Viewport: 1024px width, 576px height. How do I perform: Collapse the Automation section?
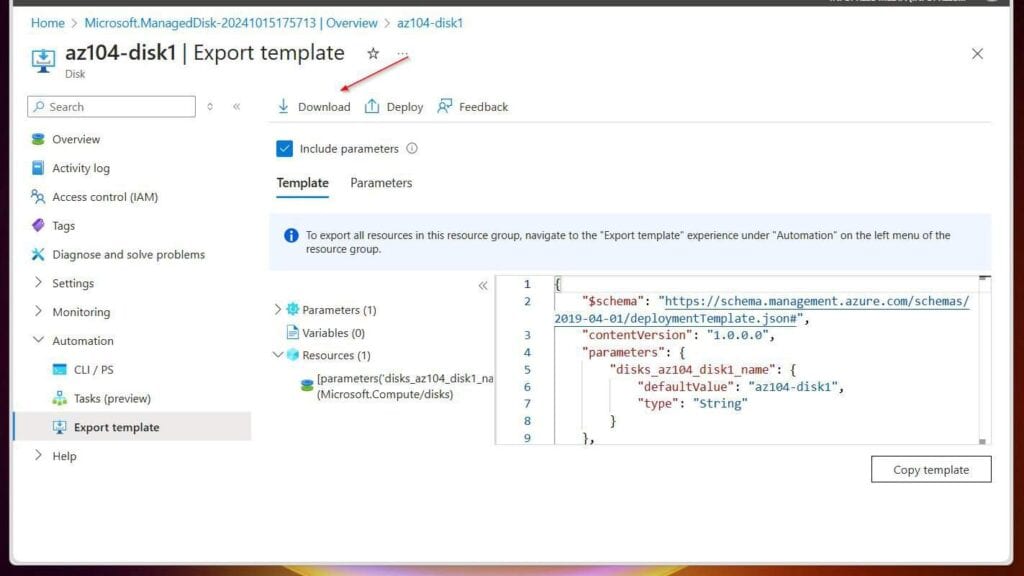click(38, 340)
